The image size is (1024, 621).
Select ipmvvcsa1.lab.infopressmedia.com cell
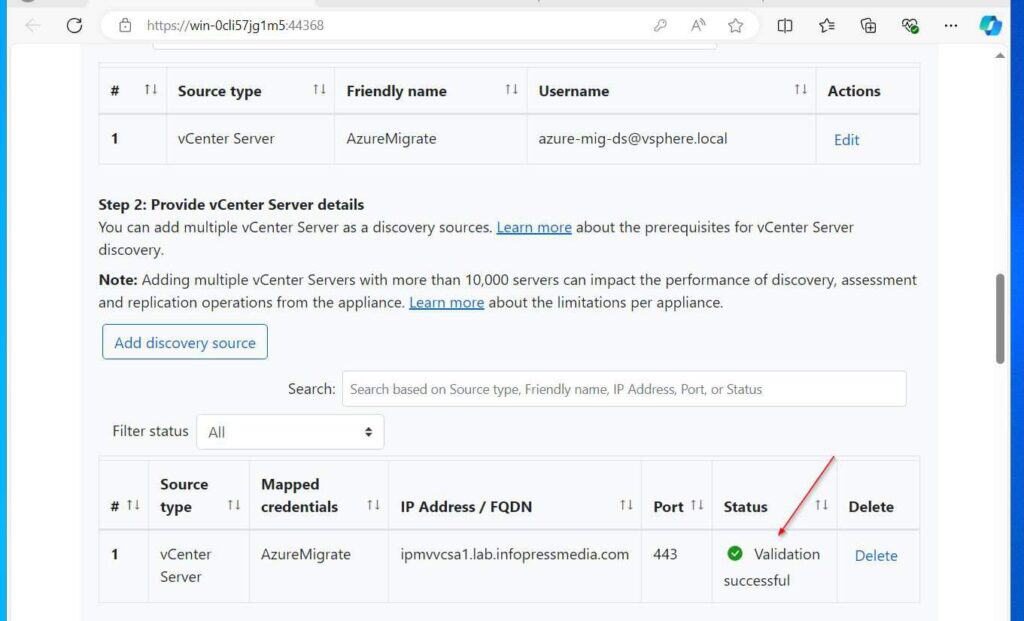[x=515, y=554]
